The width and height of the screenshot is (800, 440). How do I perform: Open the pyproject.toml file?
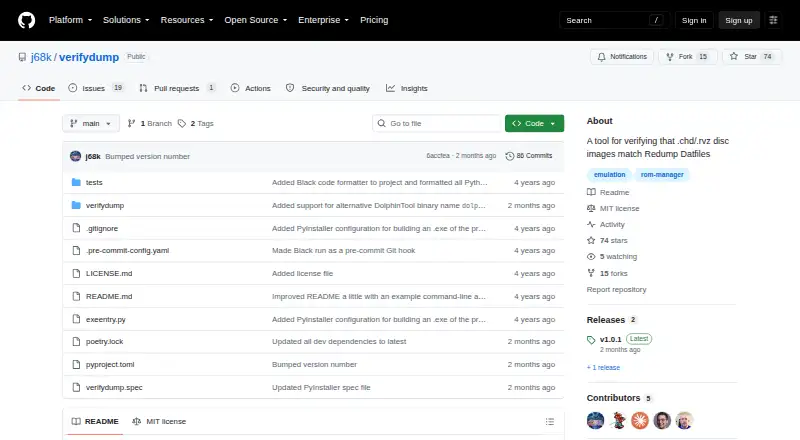point(110,364)
